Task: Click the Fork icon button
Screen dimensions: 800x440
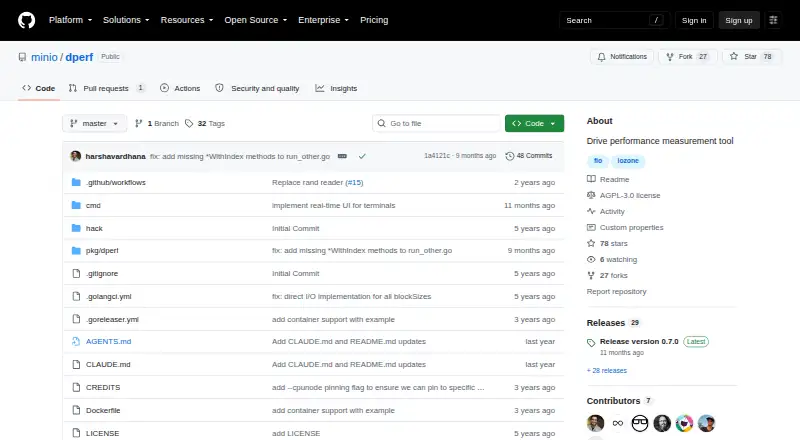Action: pos(670,57)
